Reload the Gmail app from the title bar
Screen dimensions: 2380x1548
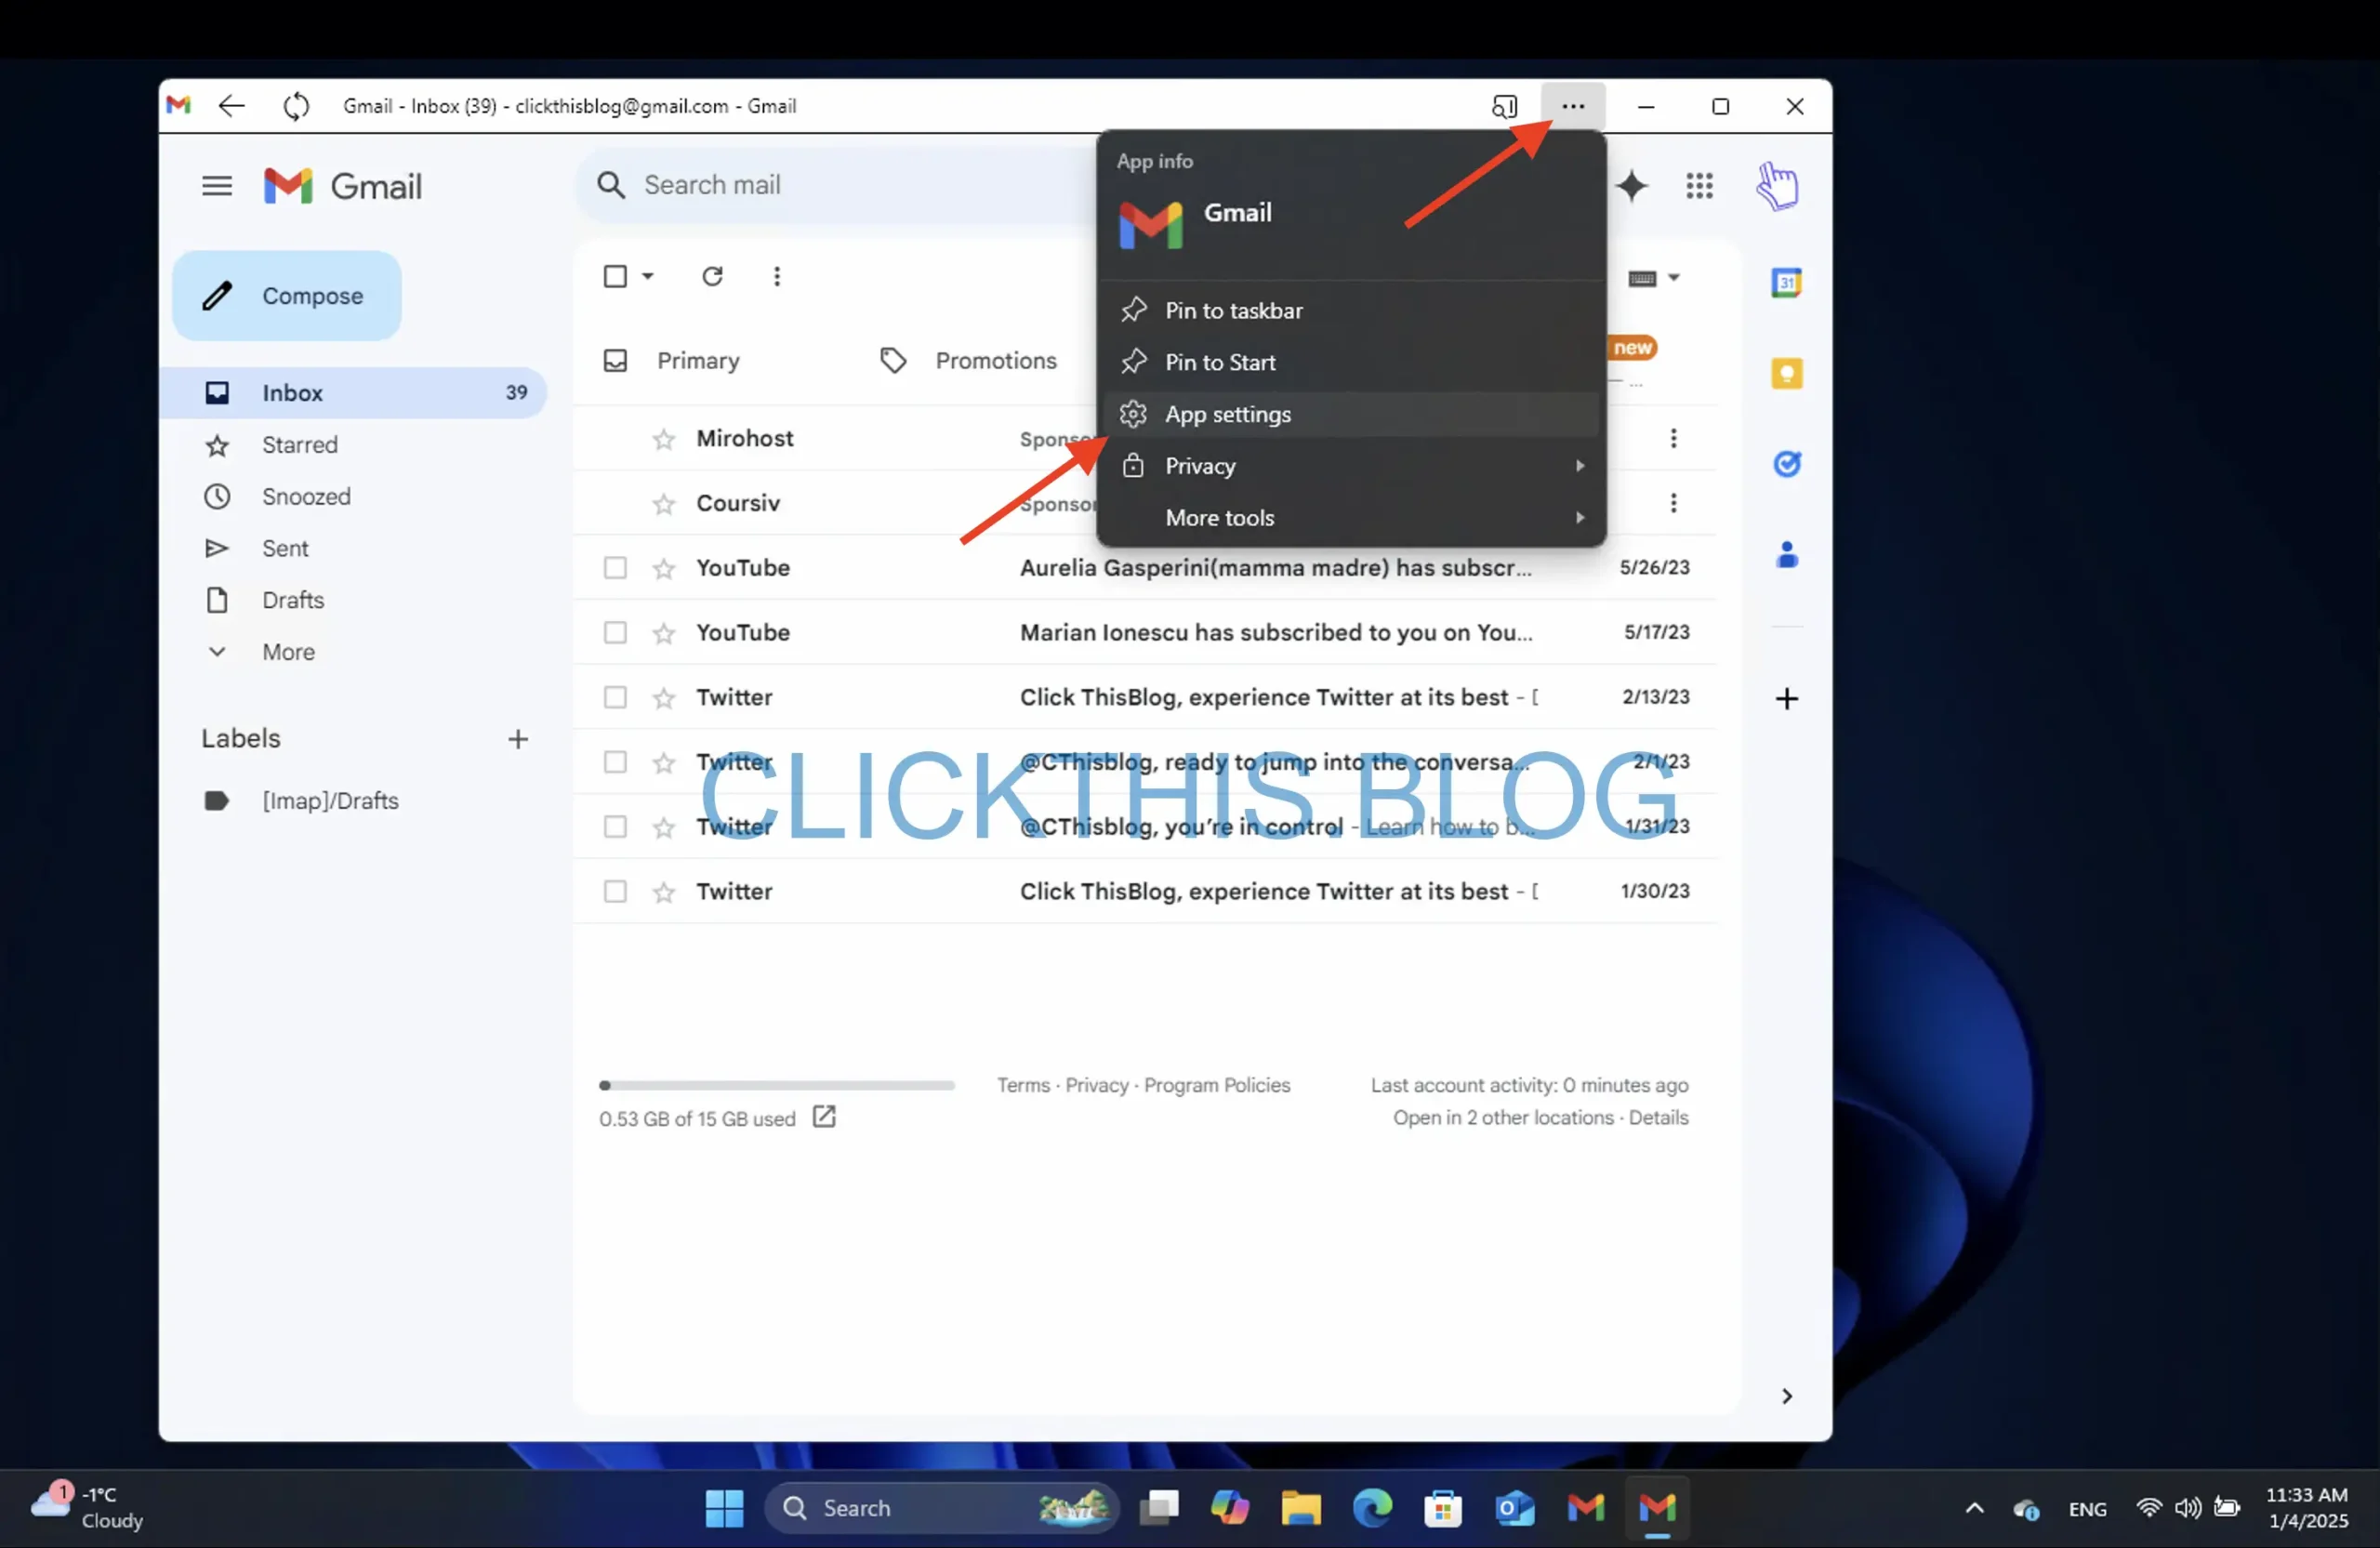click(x=296, y=106)
